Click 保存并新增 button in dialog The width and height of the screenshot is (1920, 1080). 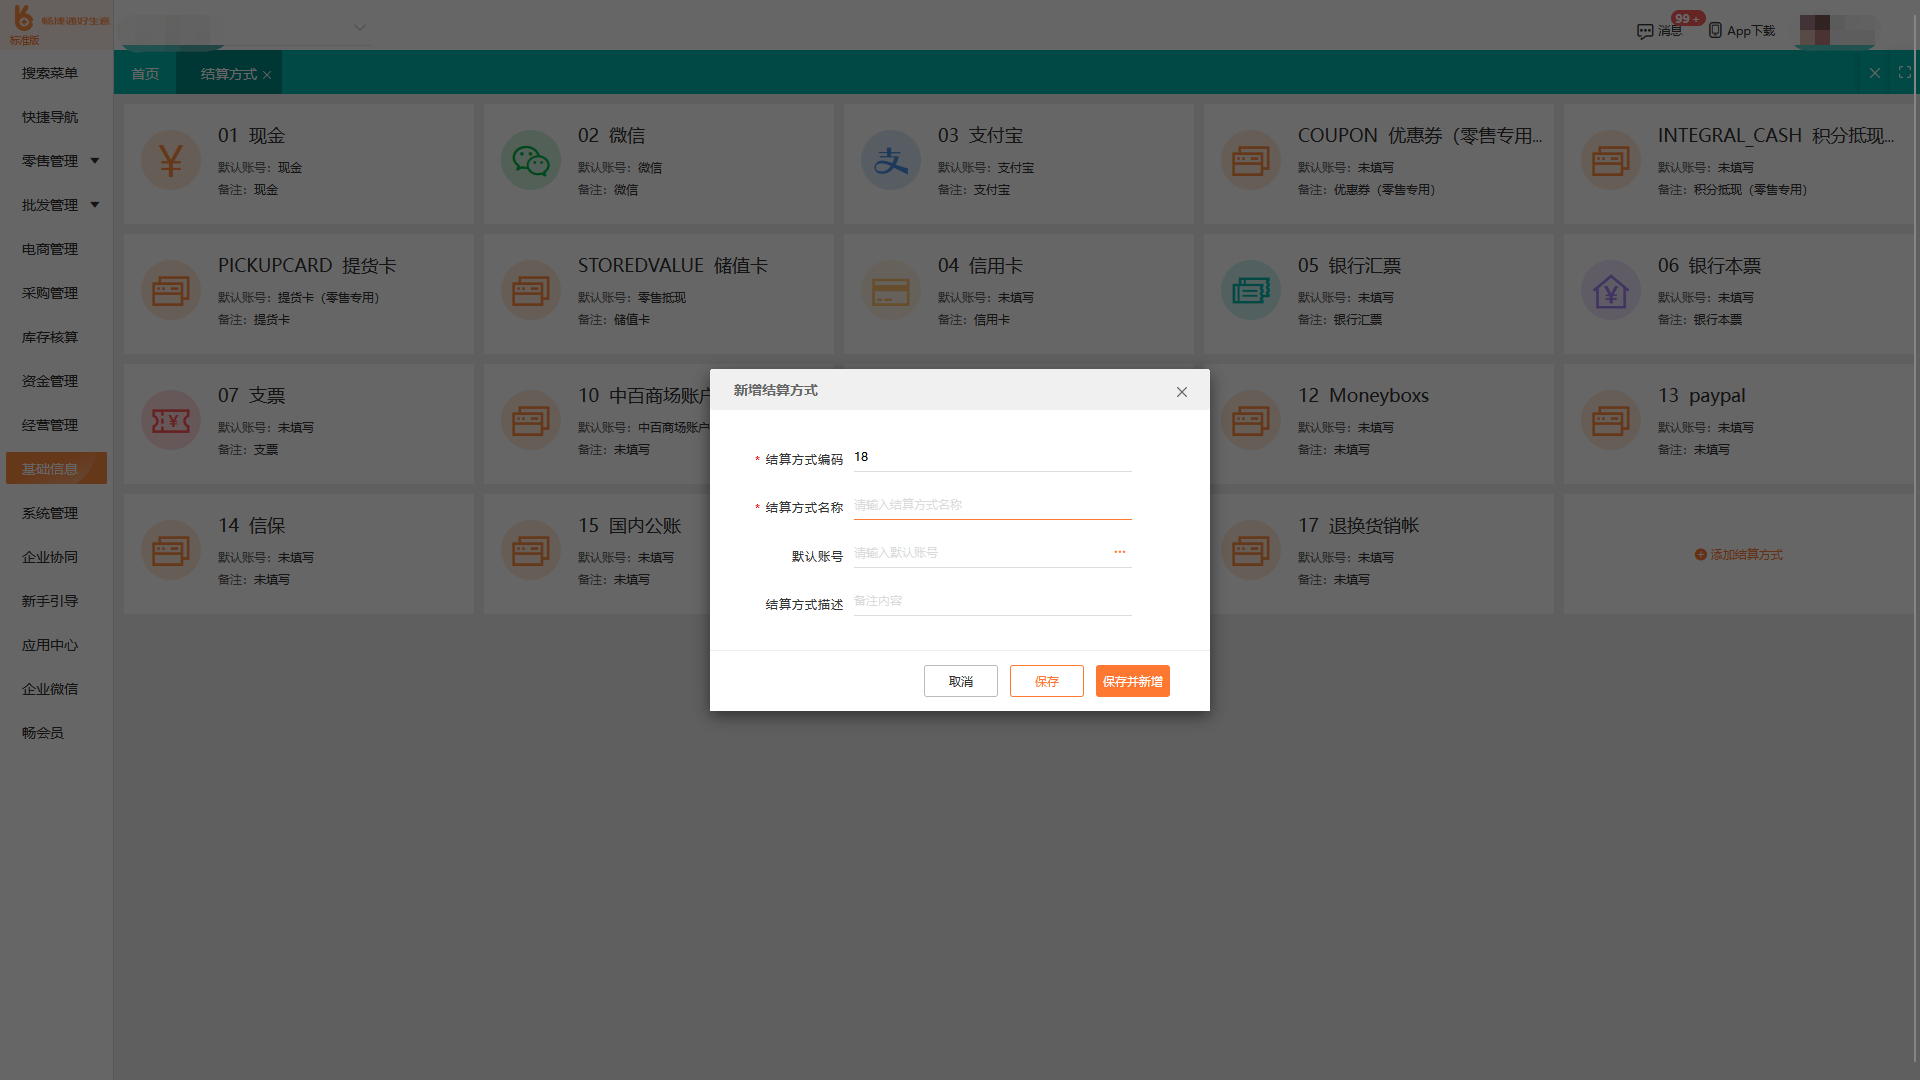pos(1131,680)
